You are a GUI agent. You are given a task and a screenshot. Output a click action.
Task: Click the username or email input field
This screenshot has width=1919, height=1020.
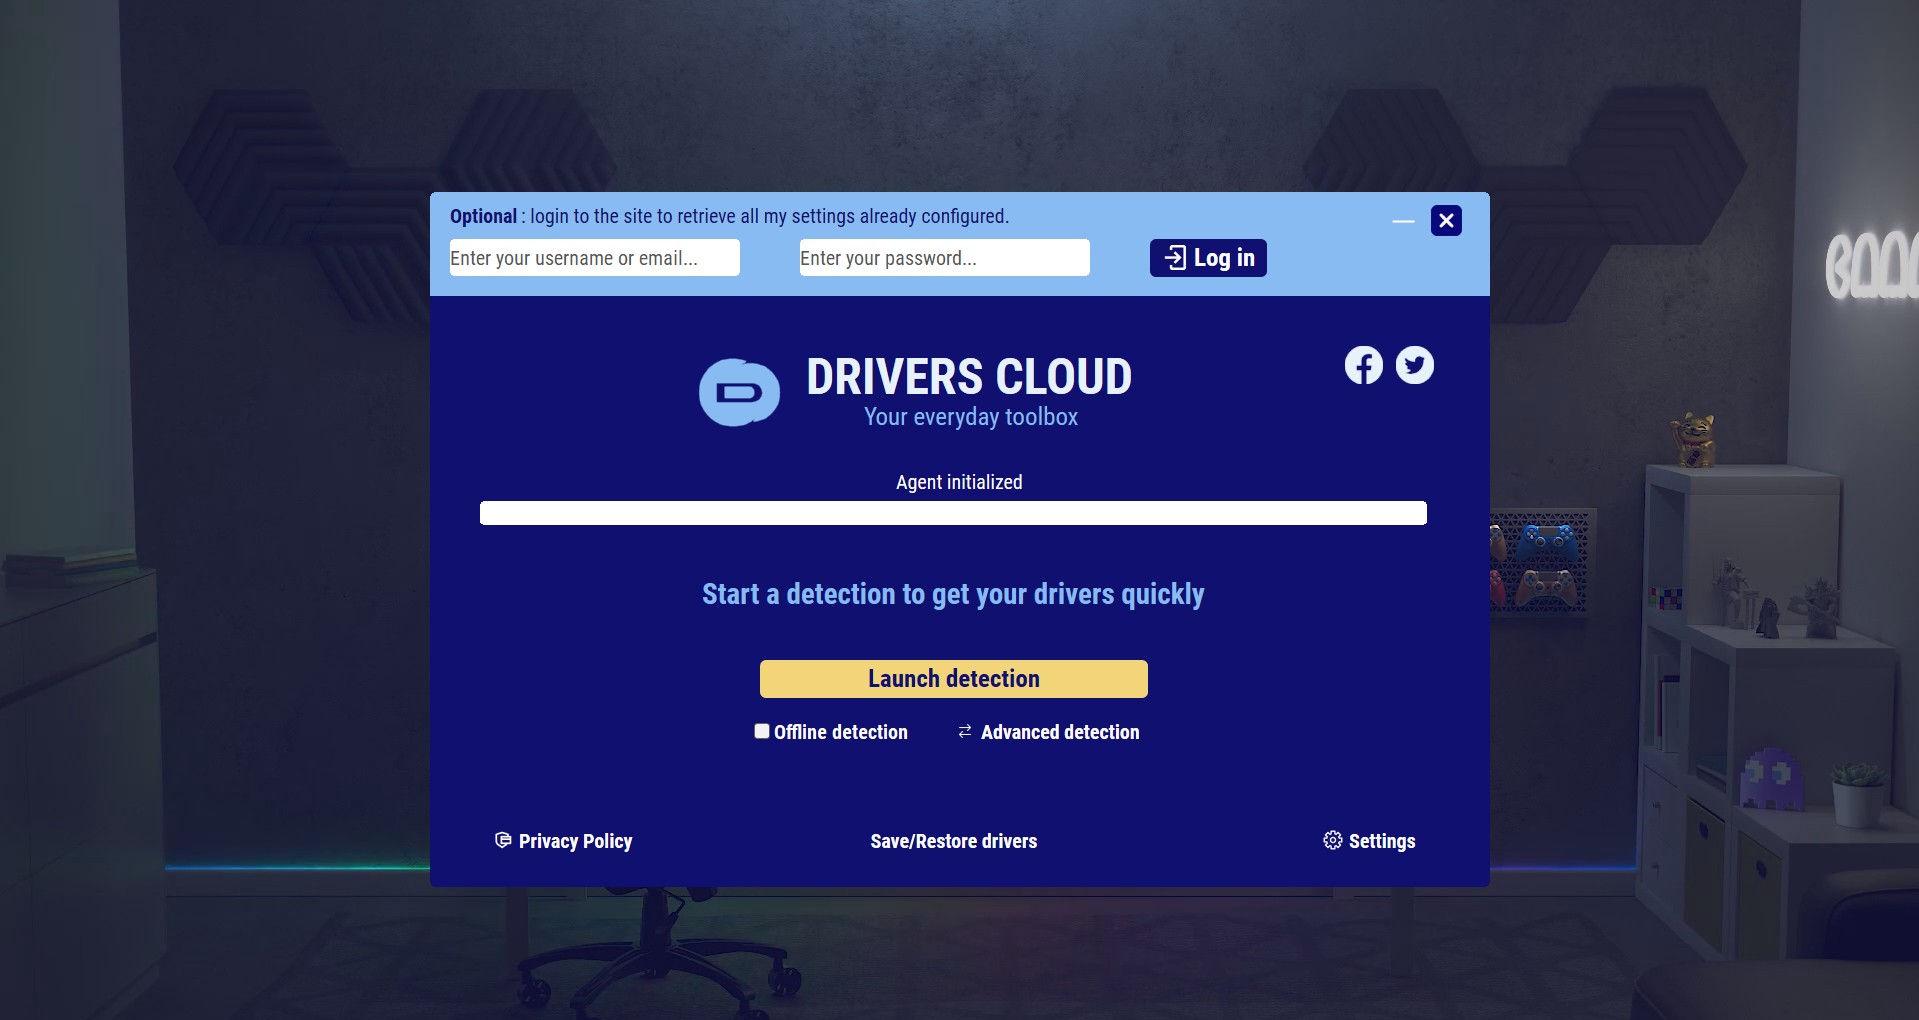pyautogui.click(x=594, y=258)
